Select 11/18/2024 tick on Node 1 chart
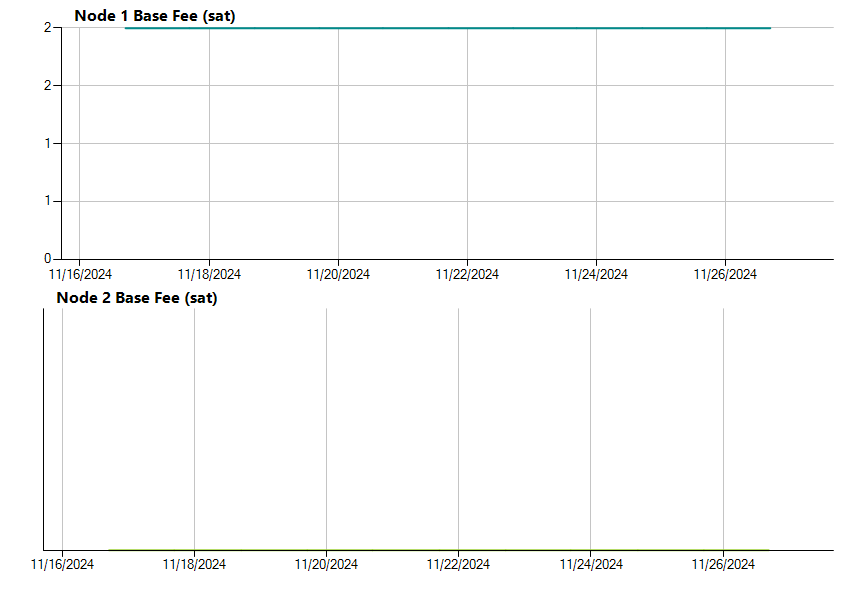The width and height of the screenshot is (860, 600). point(209,274)
